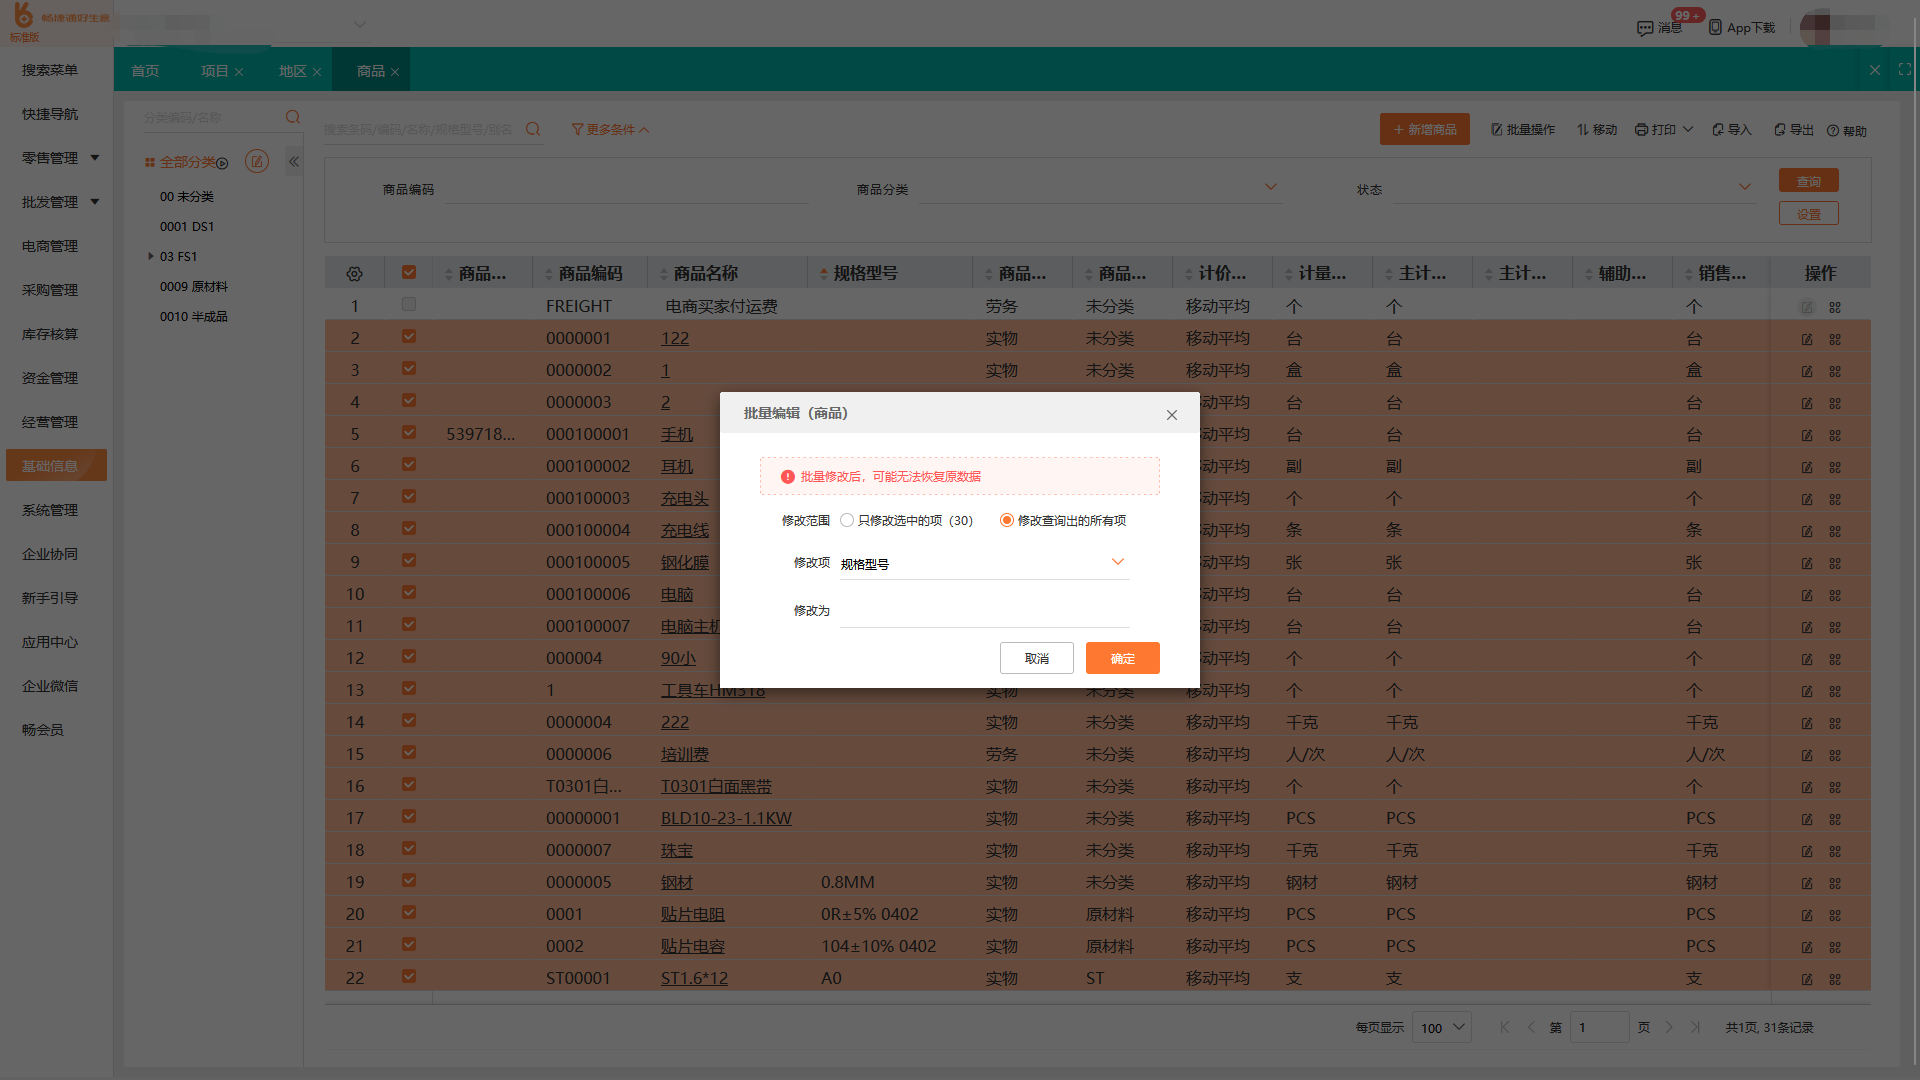This screenshot has width=1920, height=1080.
Task: Expand 更多条件 filter dropdown
Action: [612, 128]
